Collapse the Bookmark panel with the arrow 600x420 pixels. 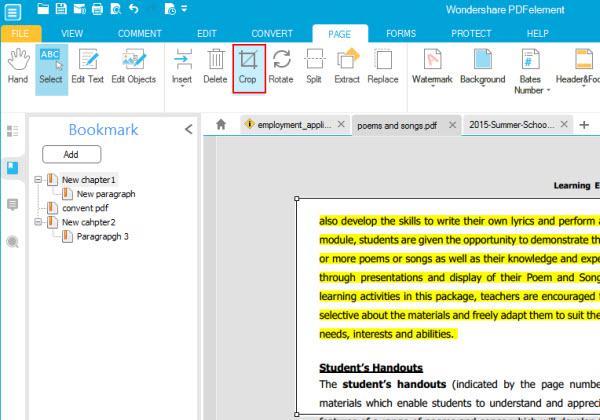(188, 129)
